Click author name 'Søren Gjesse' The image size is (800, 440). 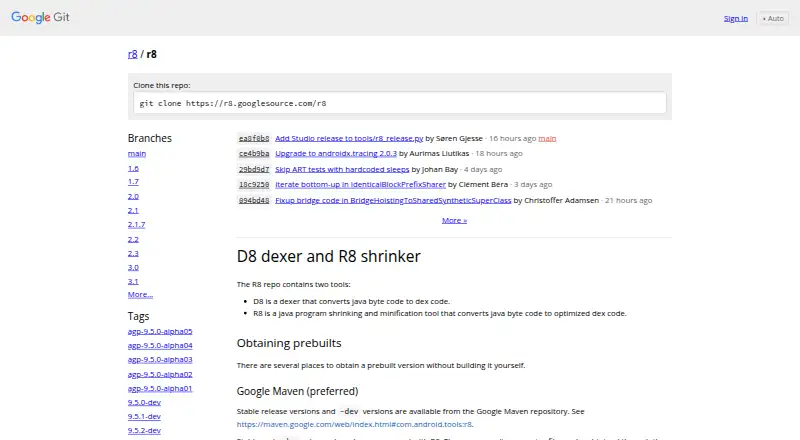click(459, 138)
